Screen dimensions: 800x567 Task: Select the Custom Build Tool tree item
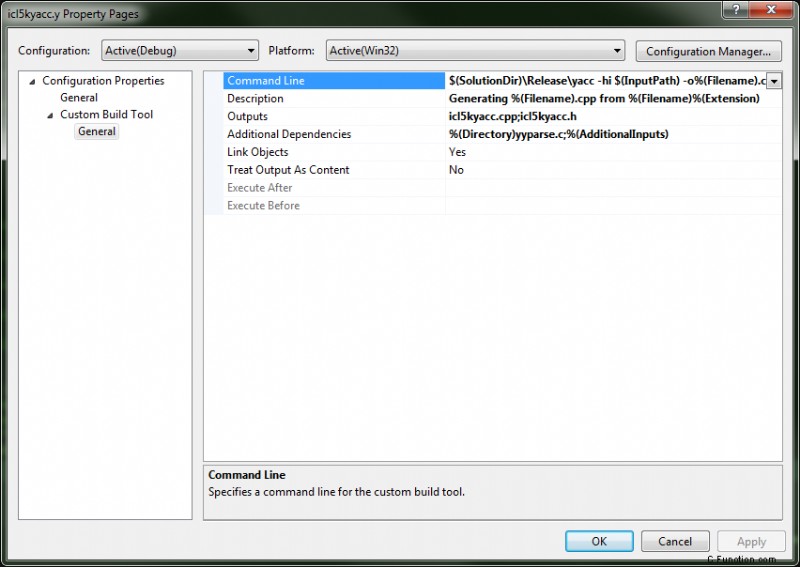pos(106,115)
